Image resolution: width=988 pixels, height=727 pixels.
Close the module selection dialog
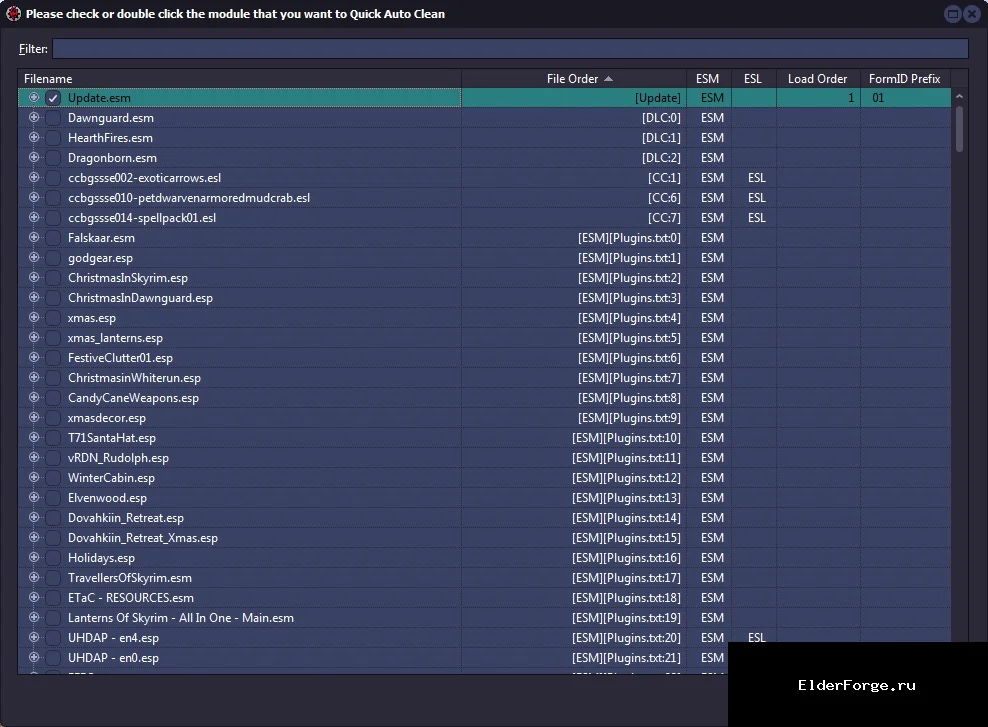tap(971, 14)
